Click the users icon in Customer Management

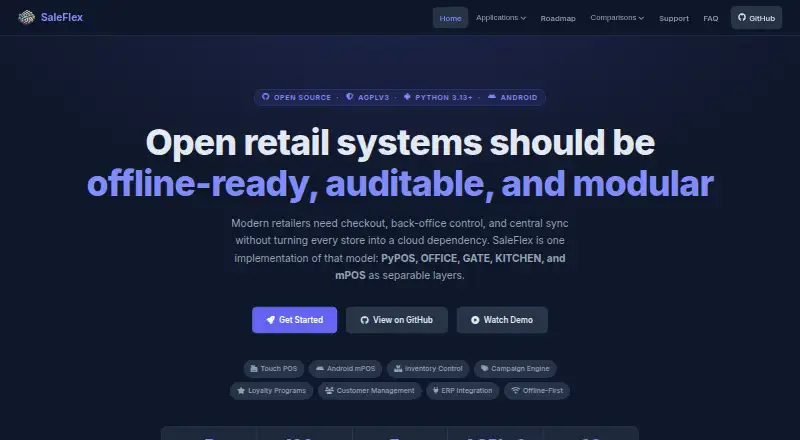330,391
